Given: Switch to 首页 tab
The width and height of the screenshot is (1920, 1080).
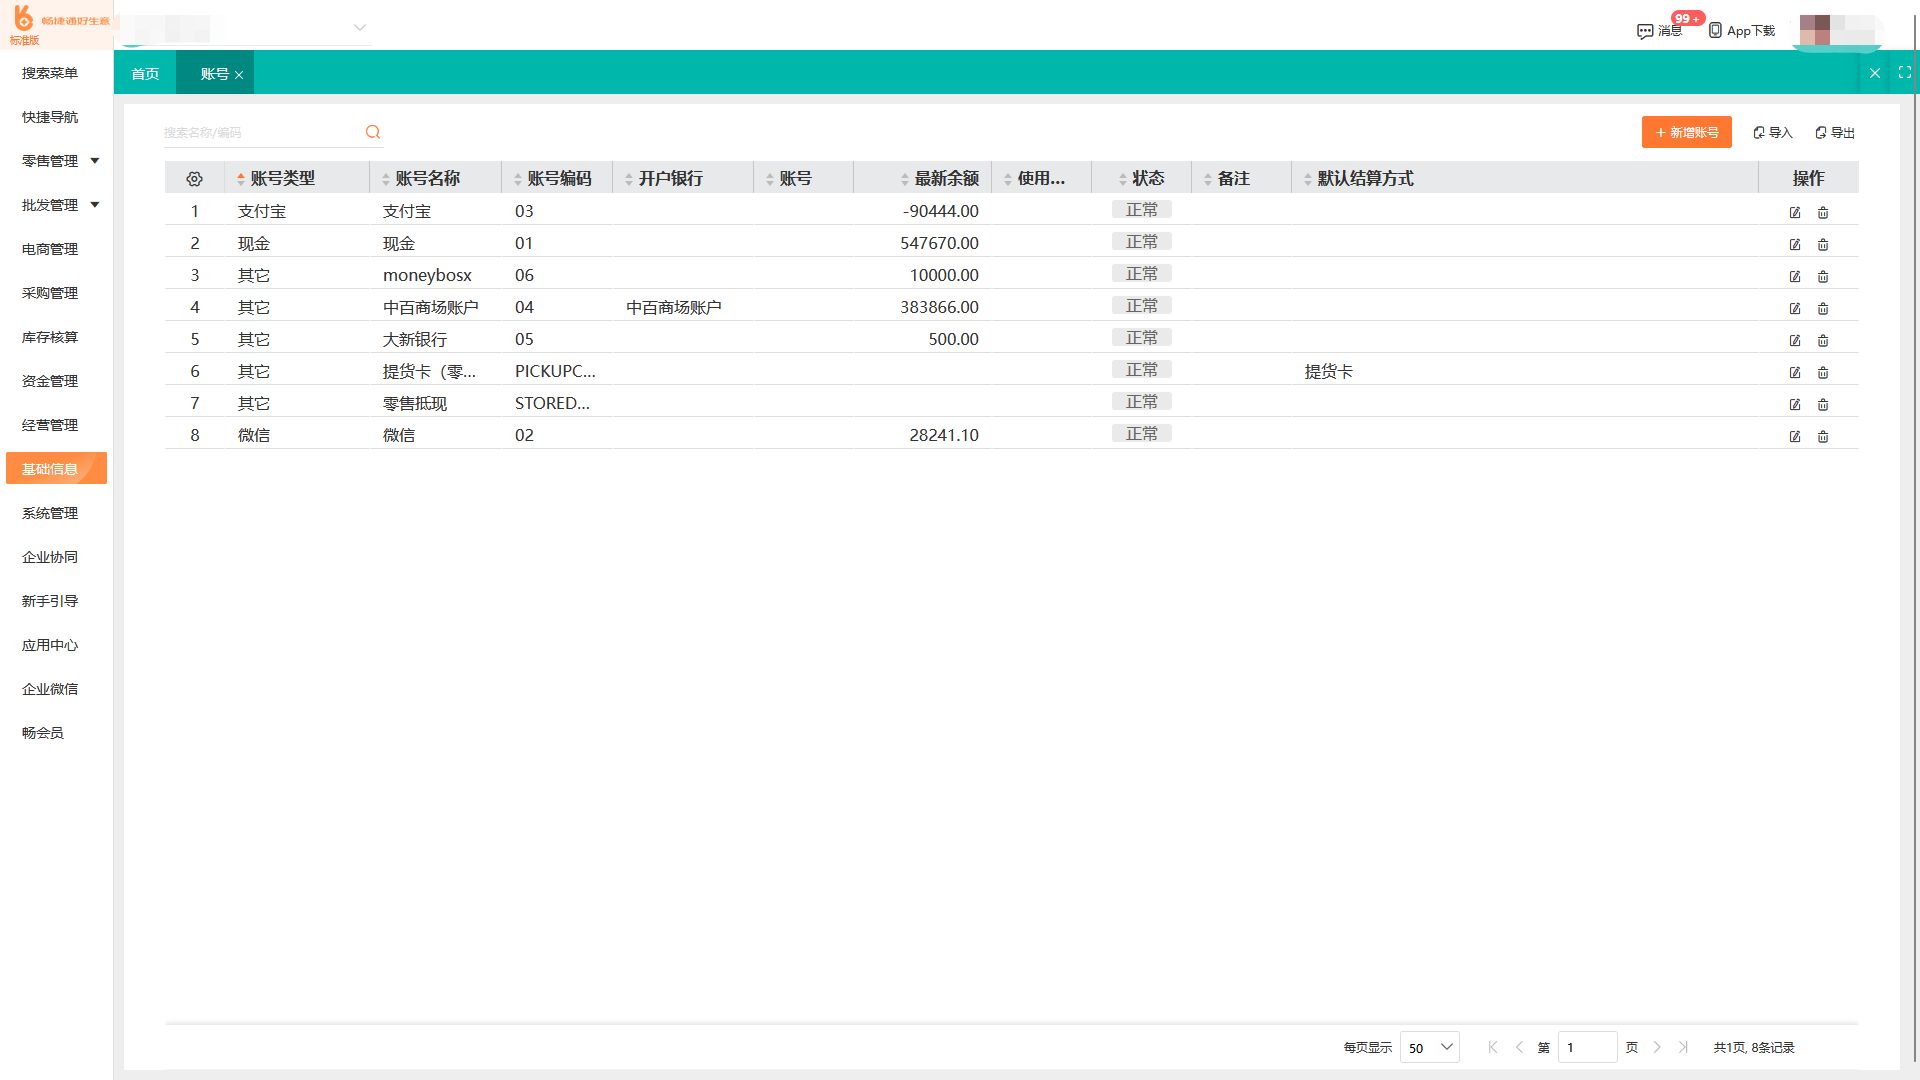Looking at the screenshot, I should (x=145, y=73).
